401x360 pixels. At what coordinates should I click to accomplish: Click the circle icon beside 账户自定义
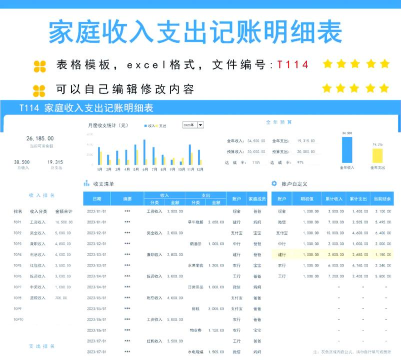point(274,183)
